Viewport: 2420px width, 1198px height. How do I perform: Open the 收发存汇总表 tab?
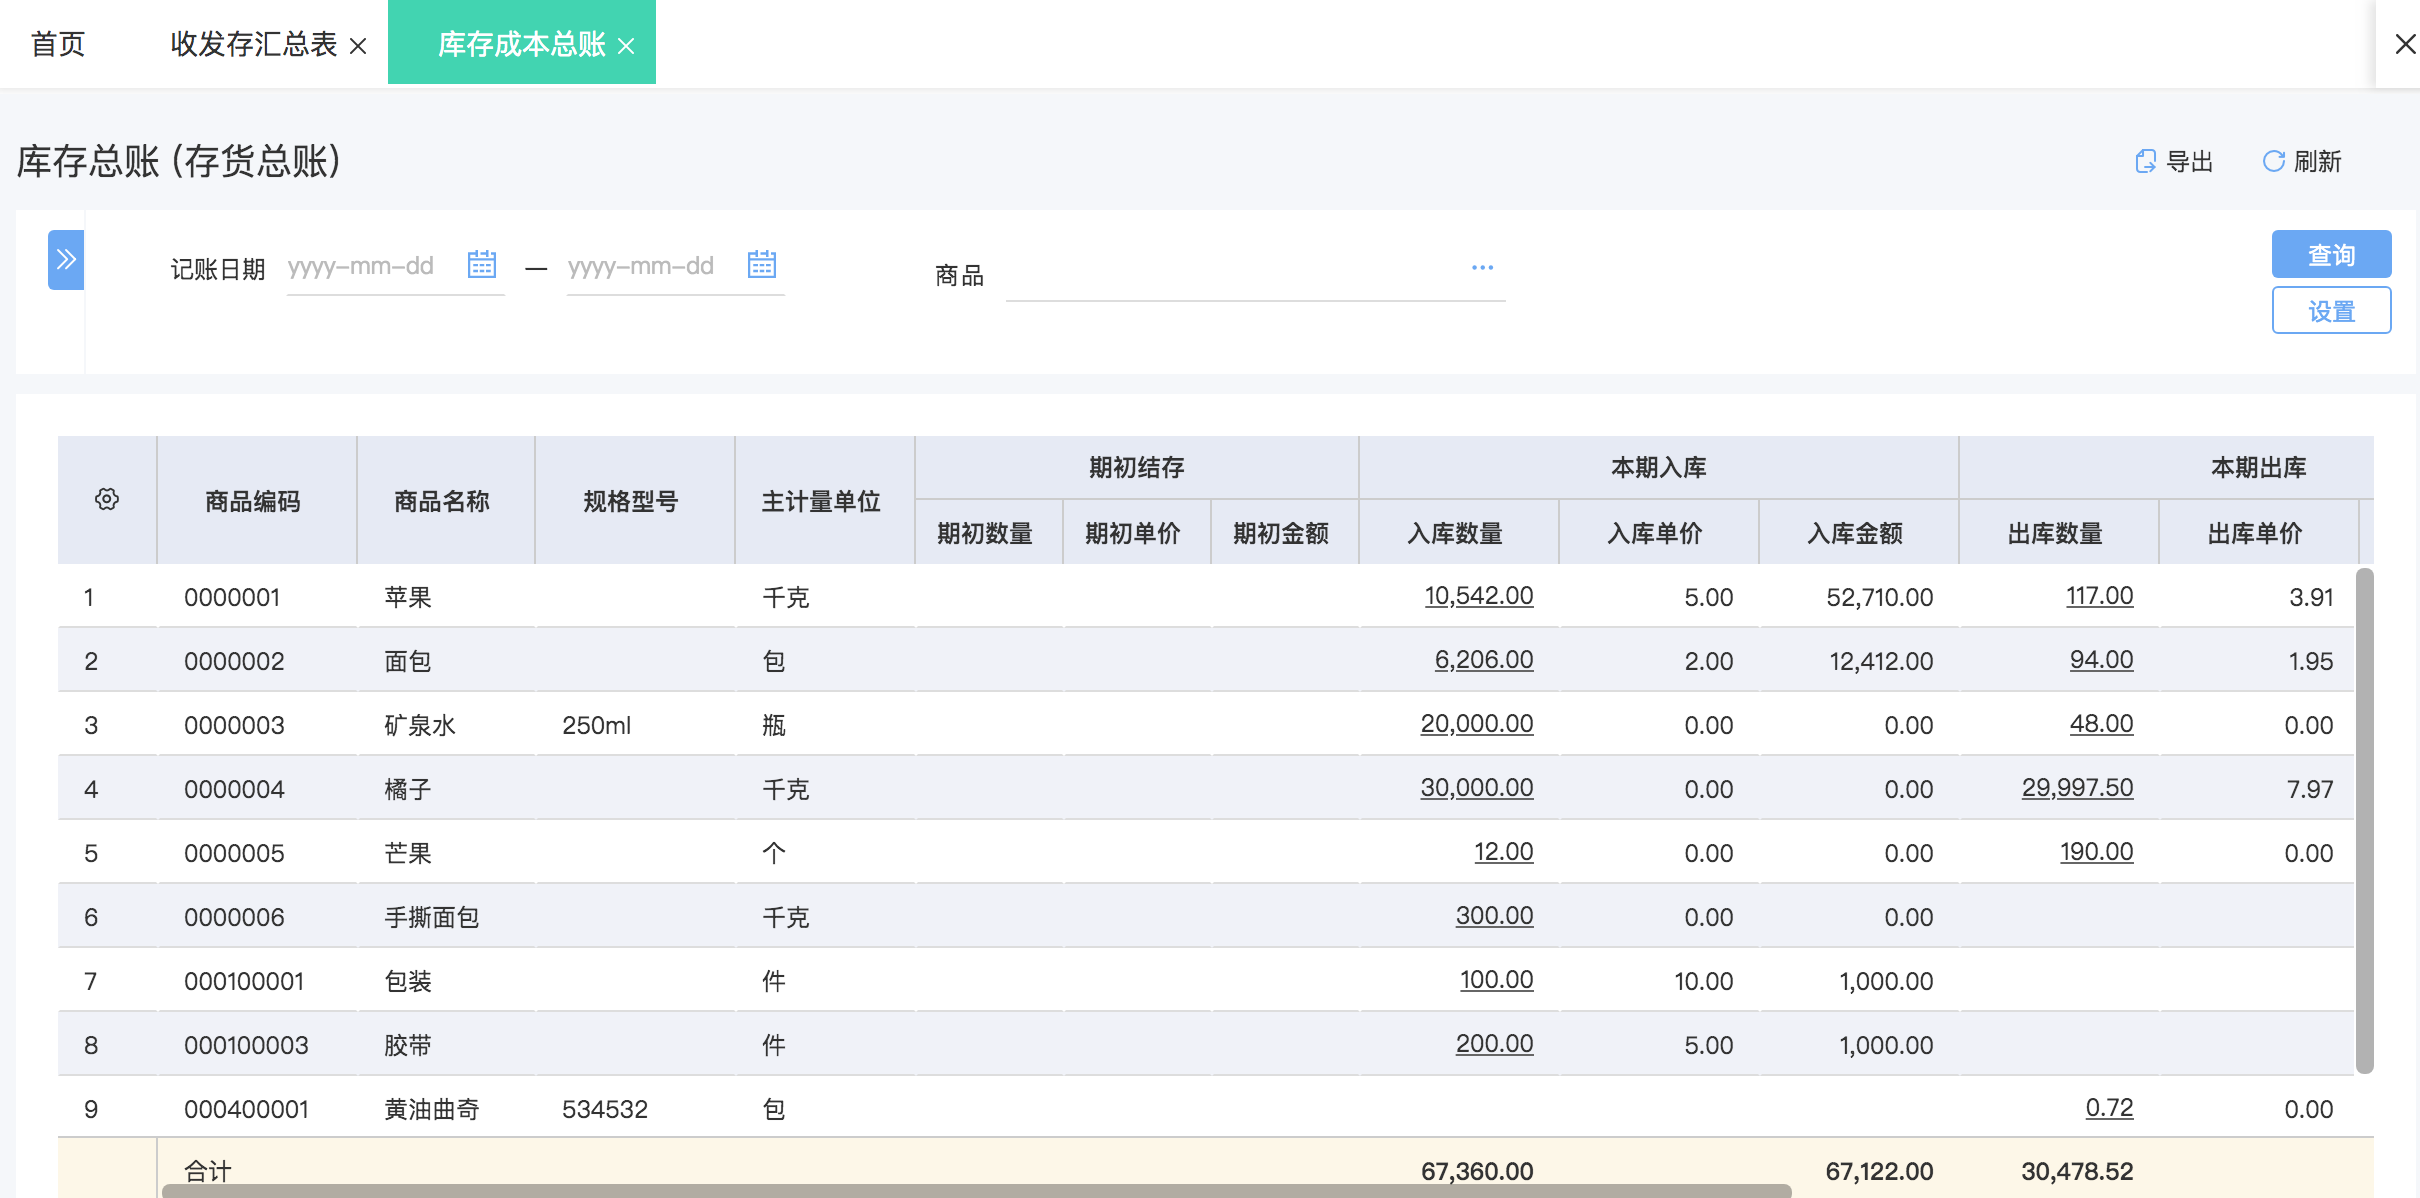pos(255,42)
